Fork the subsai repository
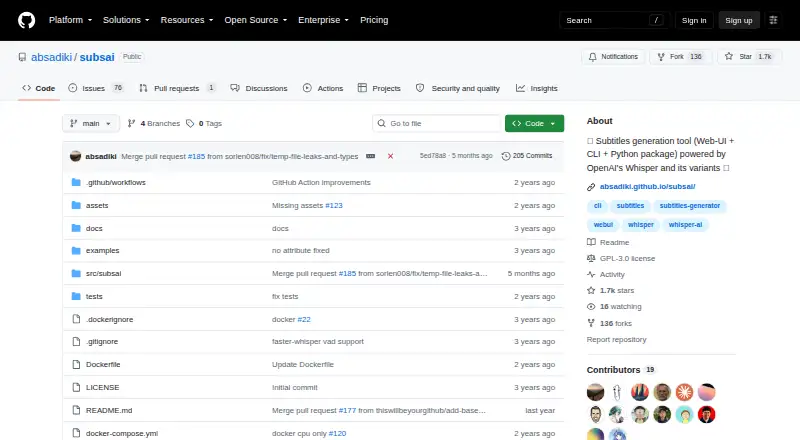Screen dimensions: 800x440 pyautogui.click(x=681, y=57)
